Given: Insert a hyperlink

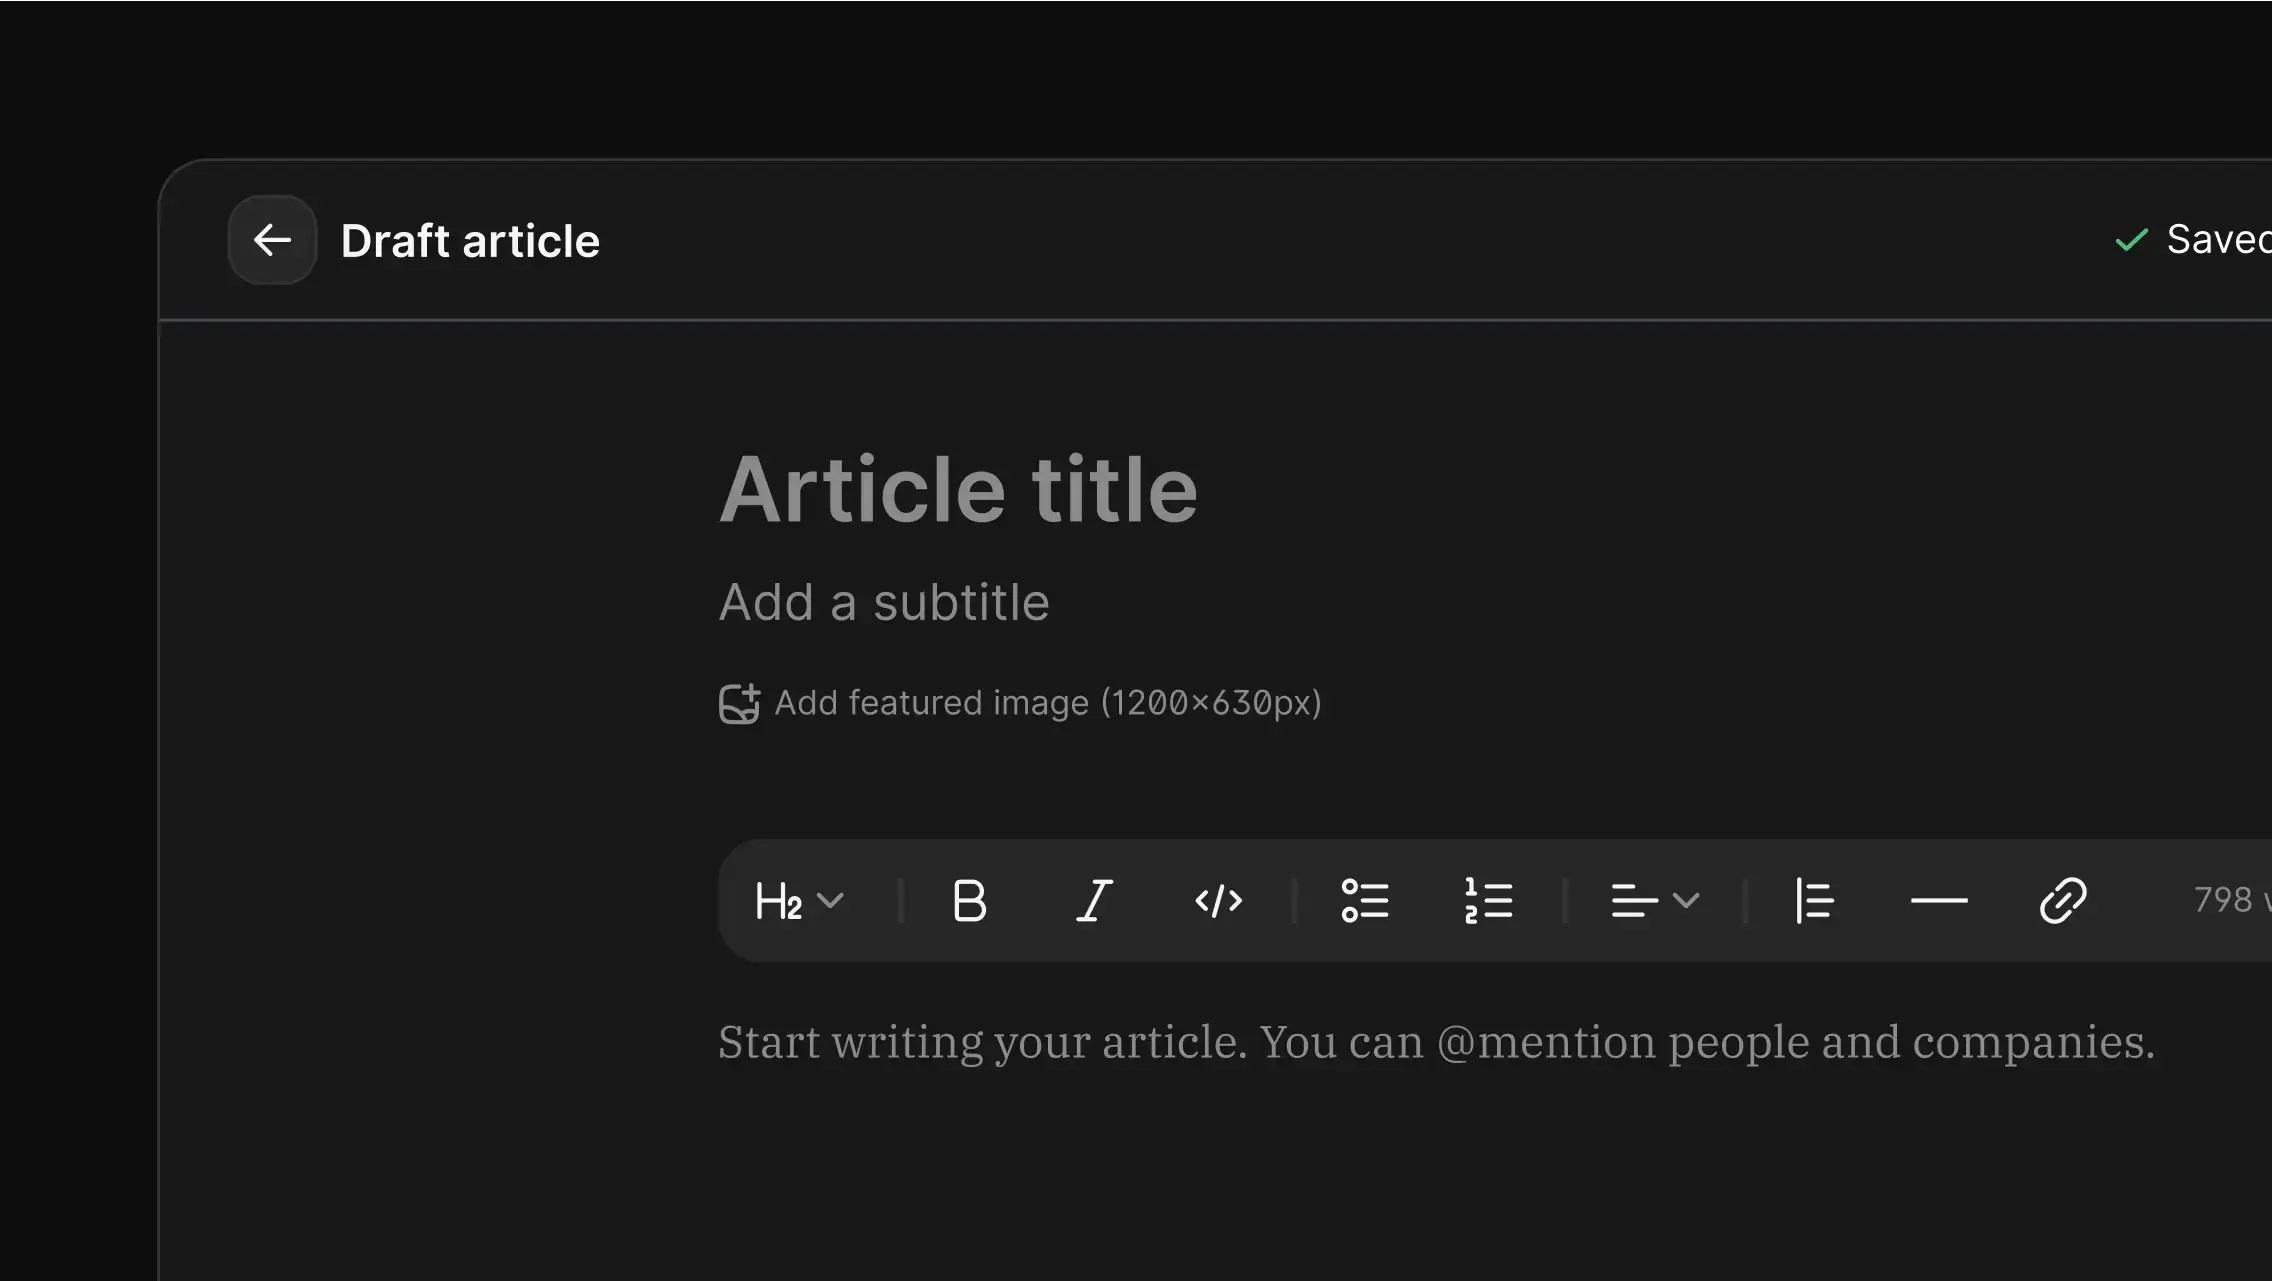Looking at the screenshot, I should pos(2062,901).
